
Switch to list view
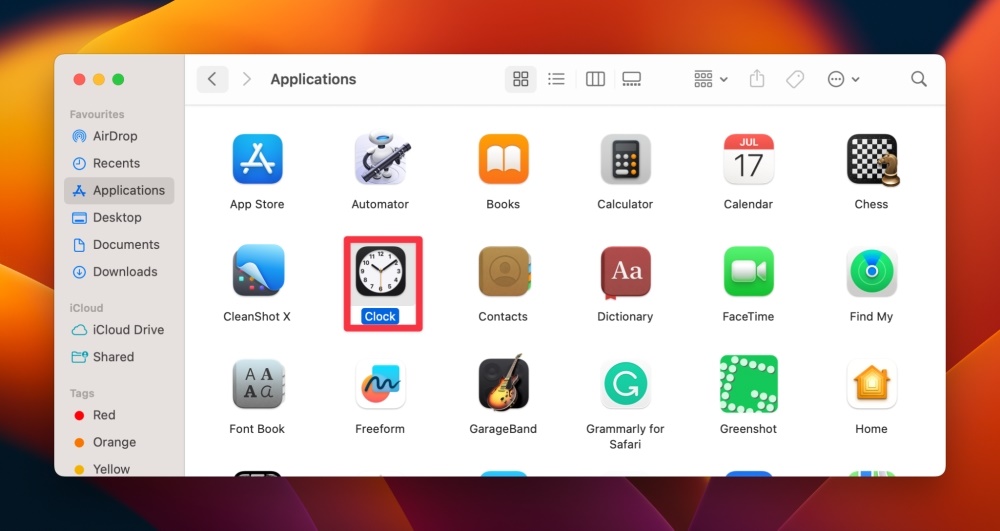pyautogui.click(x=556, y=79)
